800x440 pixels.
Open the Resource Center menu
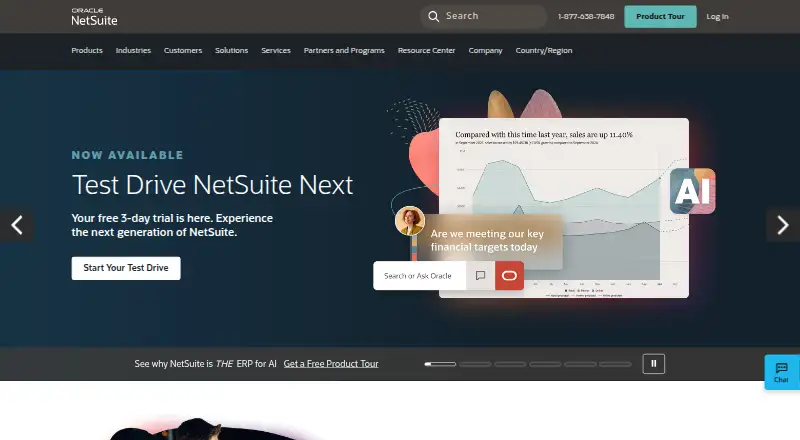pyautogui.click(x=427, y=51)
